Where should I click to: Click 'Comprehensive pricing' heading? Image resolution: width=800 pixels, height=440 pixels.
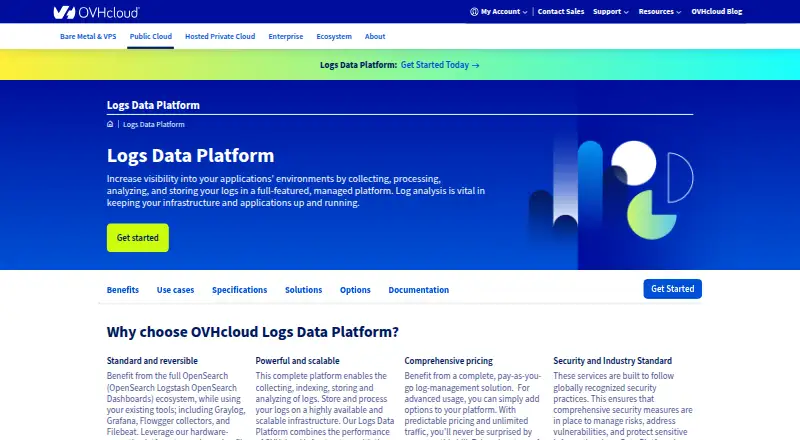tap(448, 361)
